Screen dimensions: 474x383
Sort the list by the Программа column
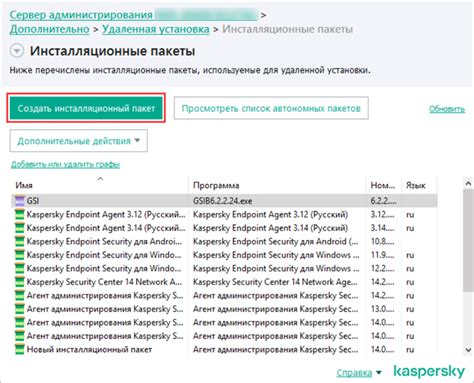(216, 185)
